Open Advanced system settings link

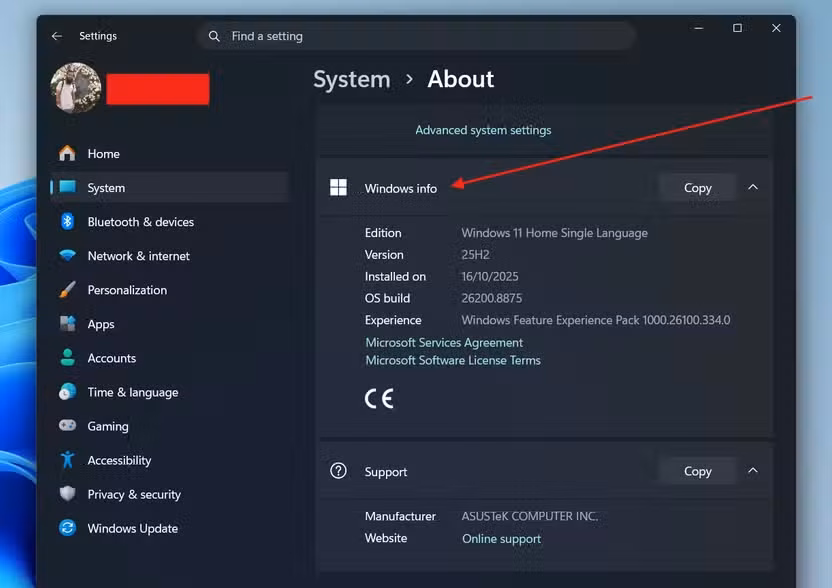(x=483, y=130)
